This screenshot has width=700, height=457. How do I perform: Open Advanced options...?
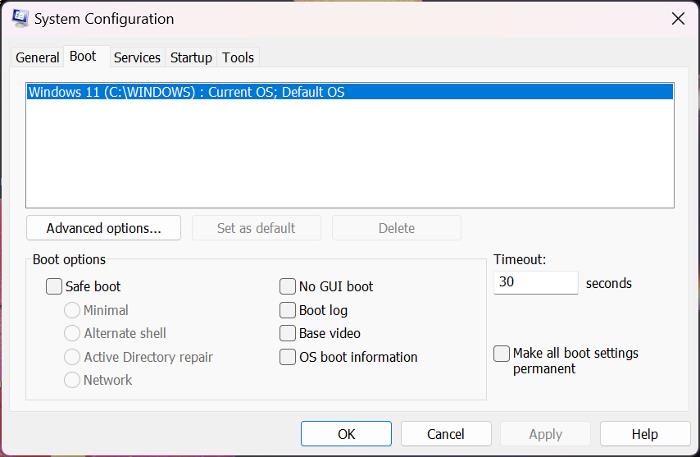104,228
